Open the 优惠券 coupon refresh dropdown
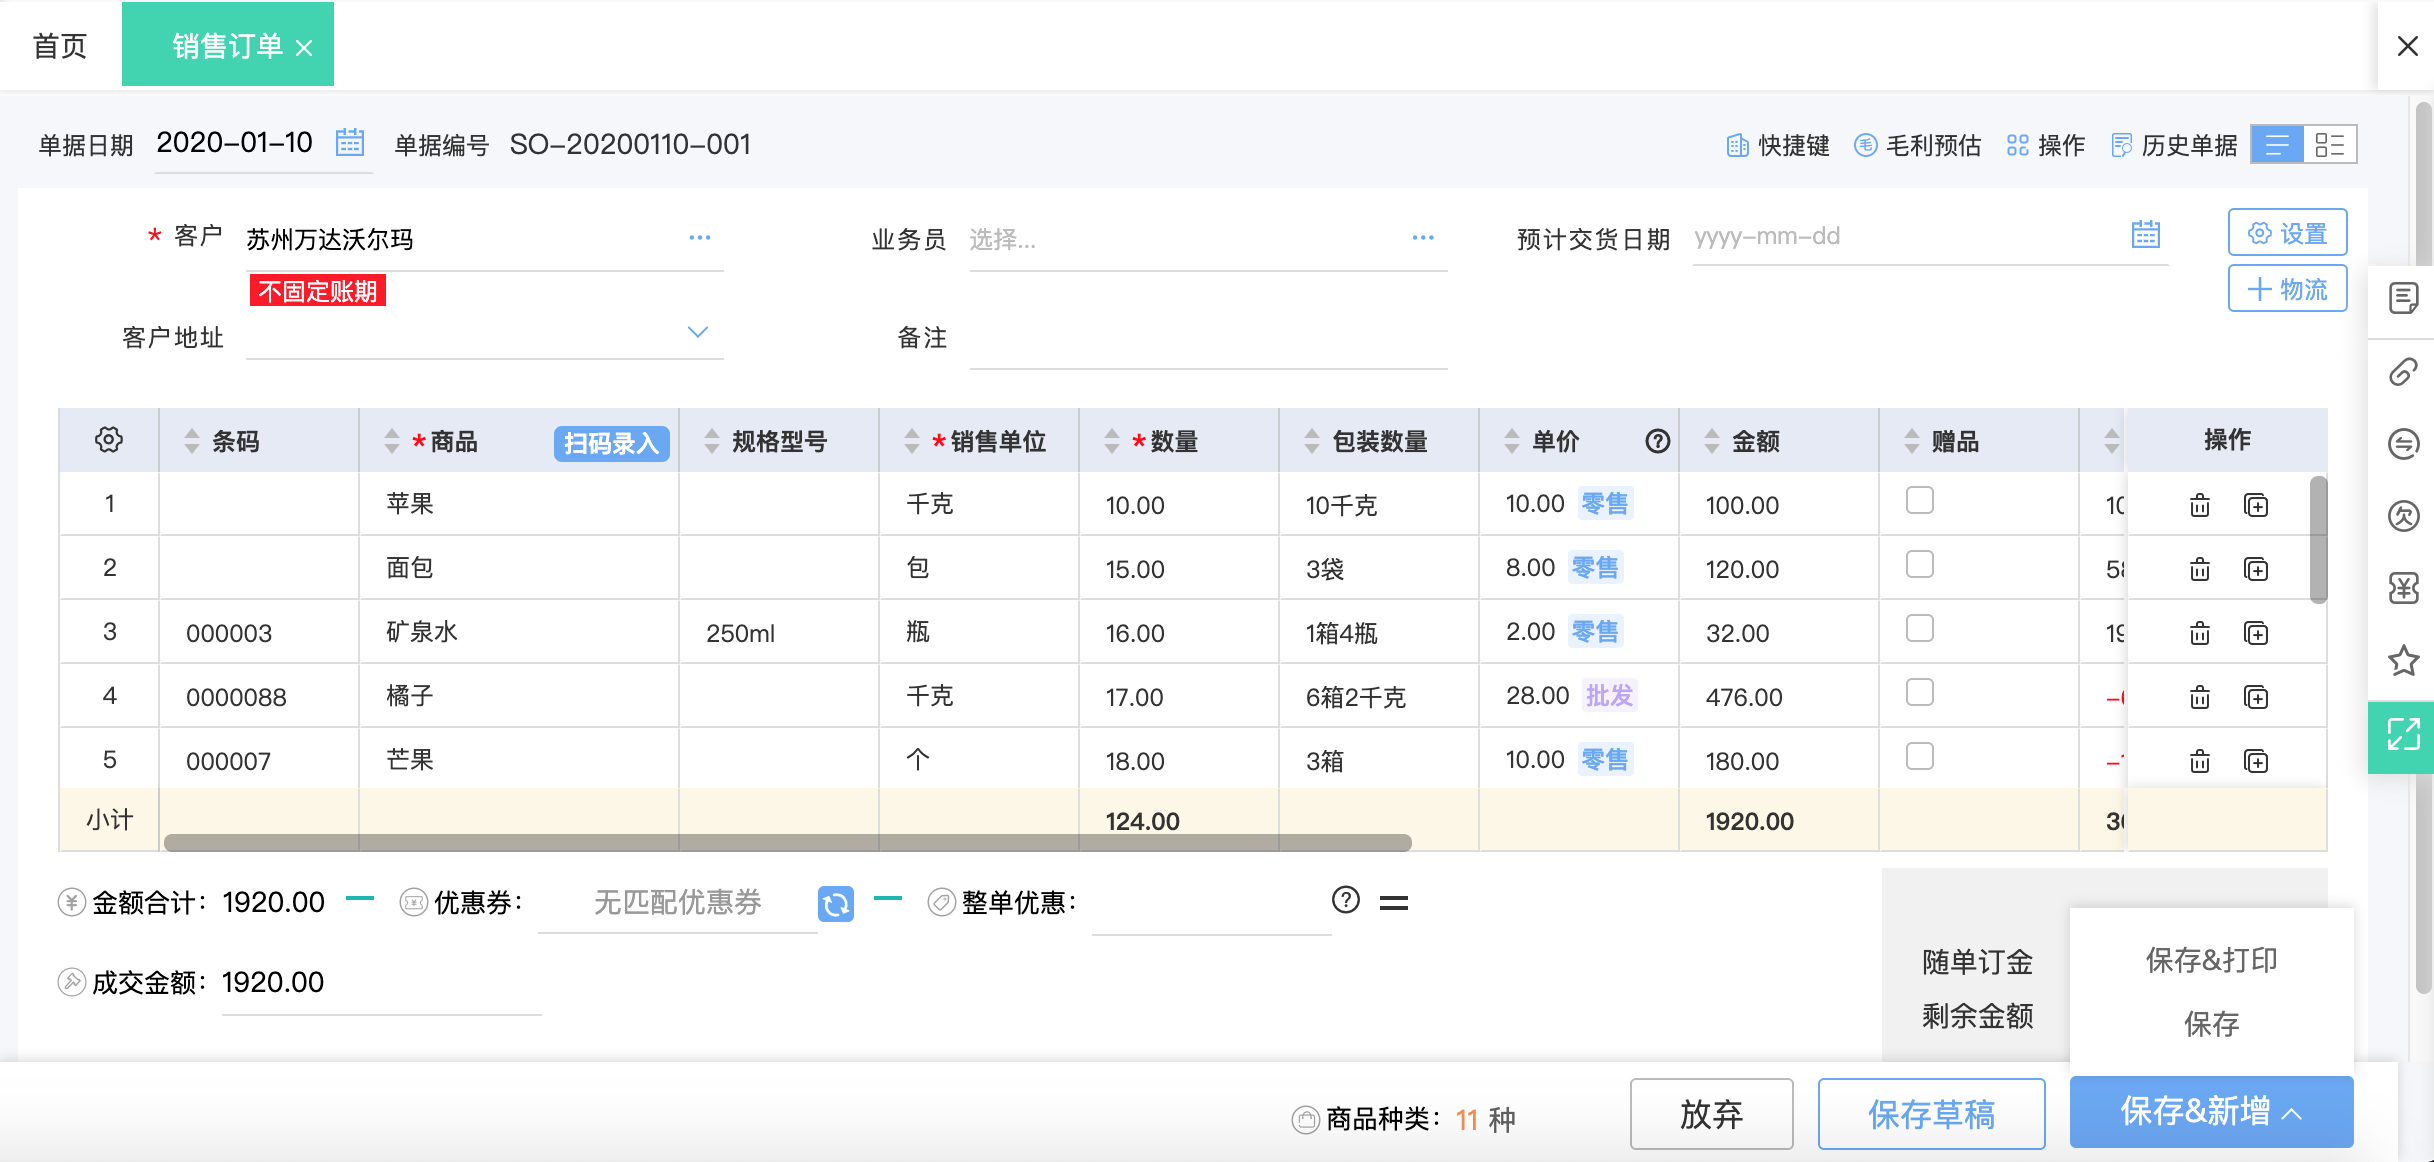Viewport: 2434px width, 1162px height. pos(838,904)
